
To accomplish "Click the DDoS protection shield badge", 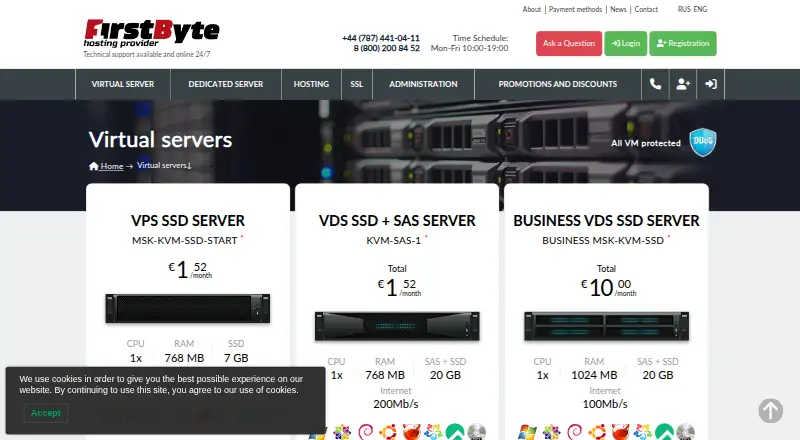I will [703, 142].
